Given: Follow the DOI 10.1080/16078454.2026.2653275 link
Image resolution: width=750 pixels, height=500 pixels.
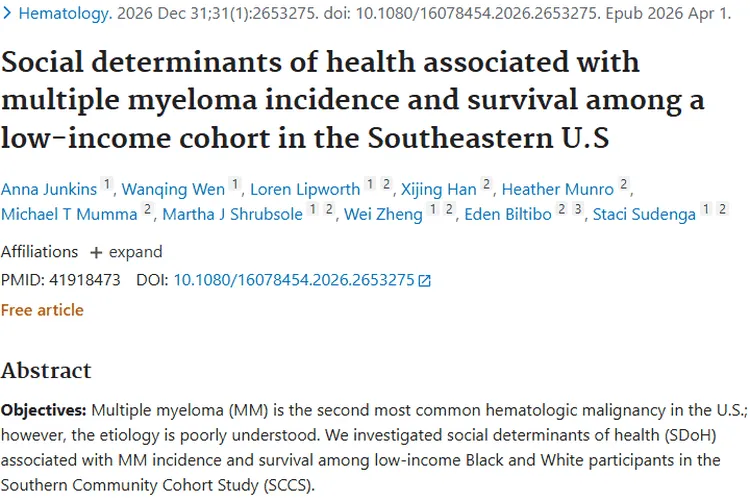Looking at the screenshot, I should (294, 280).
